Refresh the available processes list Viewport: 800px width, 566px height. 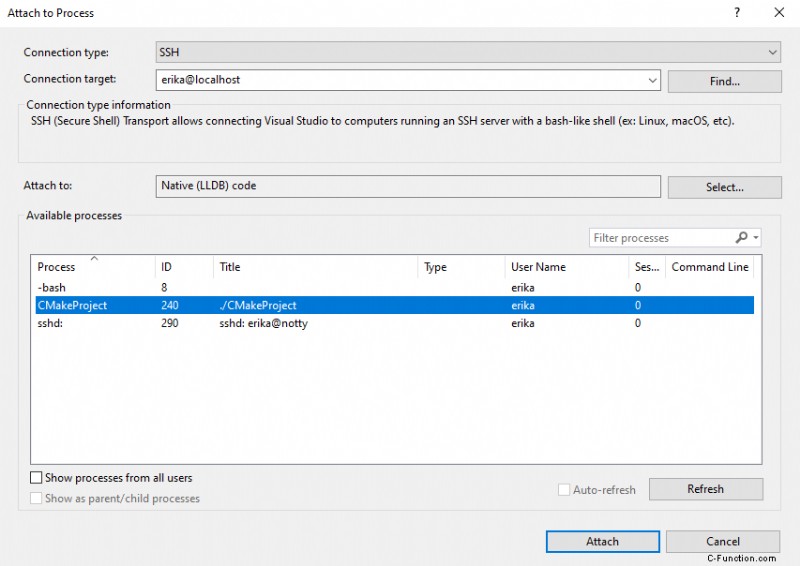[705, 489]
